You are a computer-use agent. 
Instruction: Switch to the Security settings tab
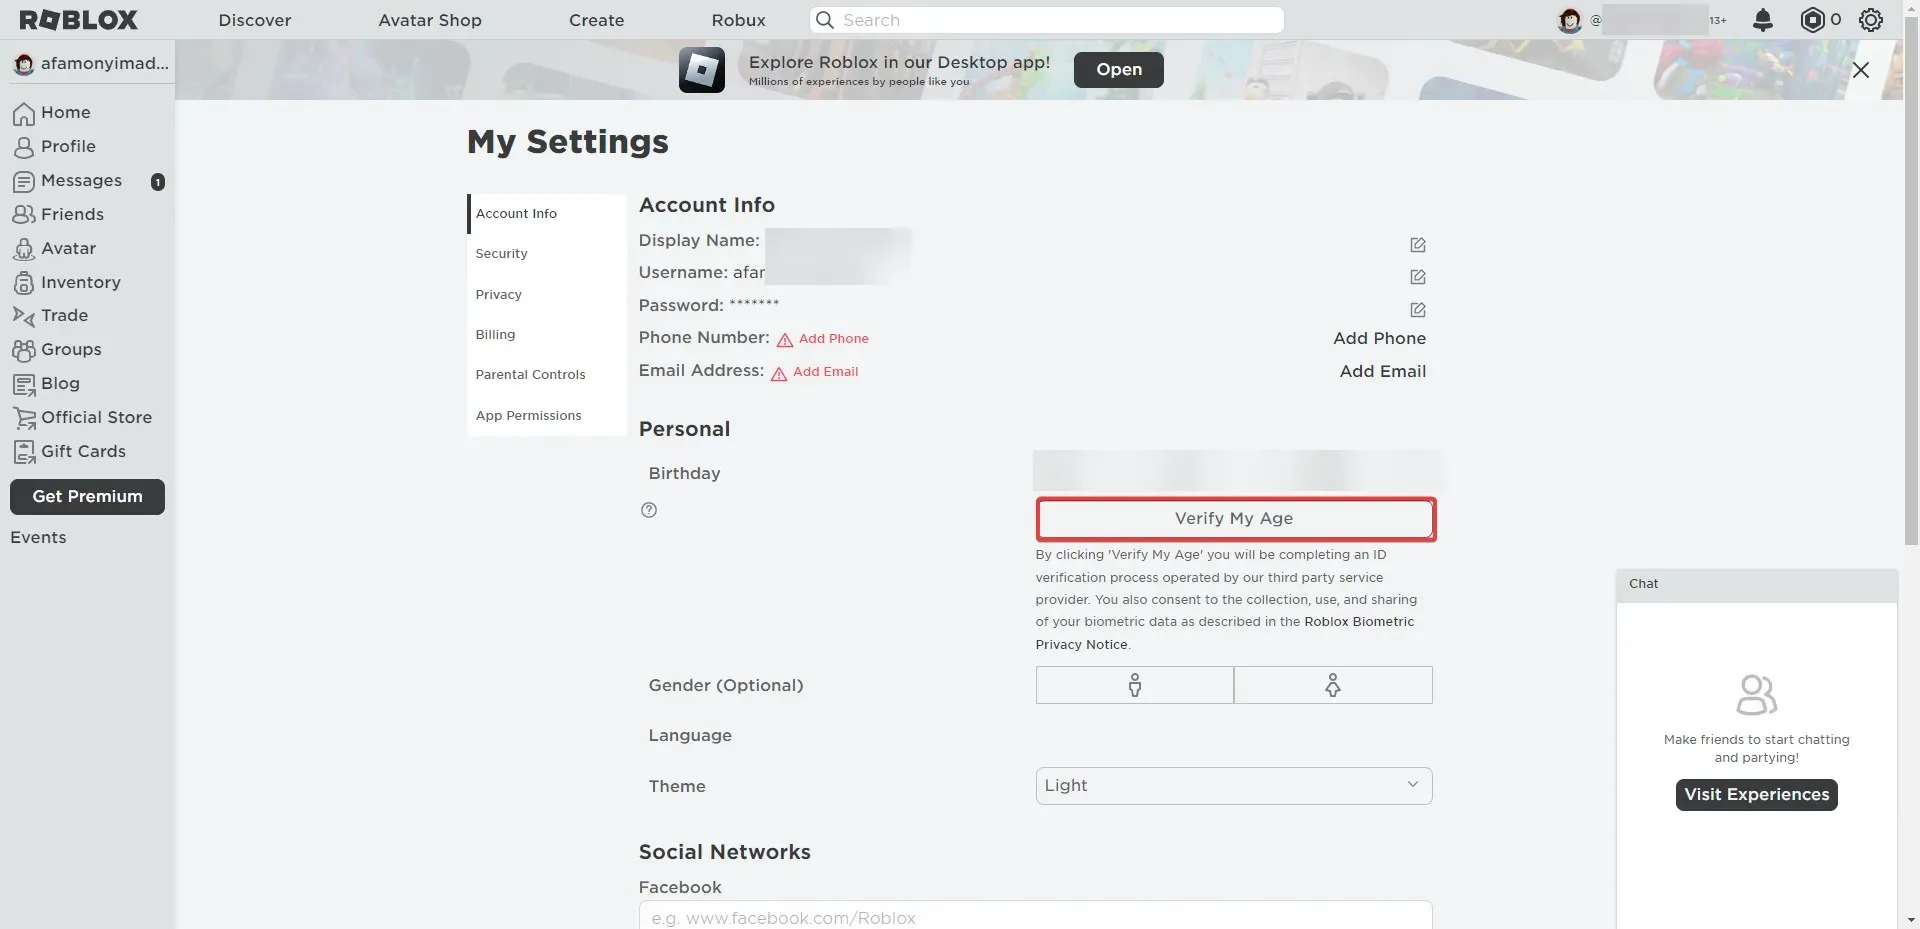tap(546, 254)
